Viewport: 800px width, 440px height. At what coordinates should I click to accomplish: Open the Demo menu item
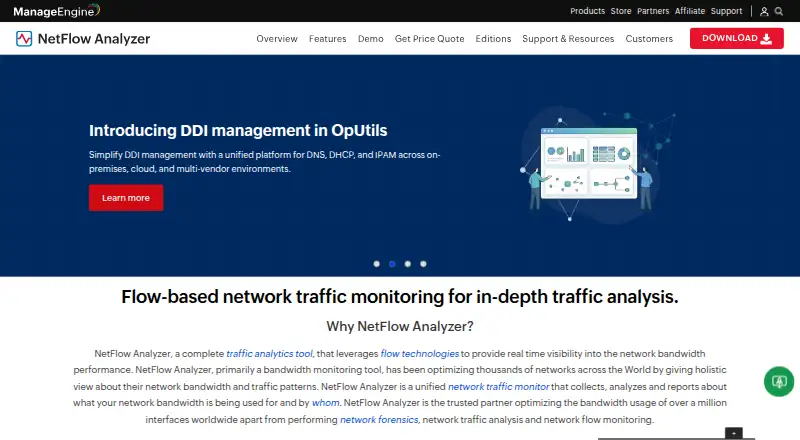[370, 39]
